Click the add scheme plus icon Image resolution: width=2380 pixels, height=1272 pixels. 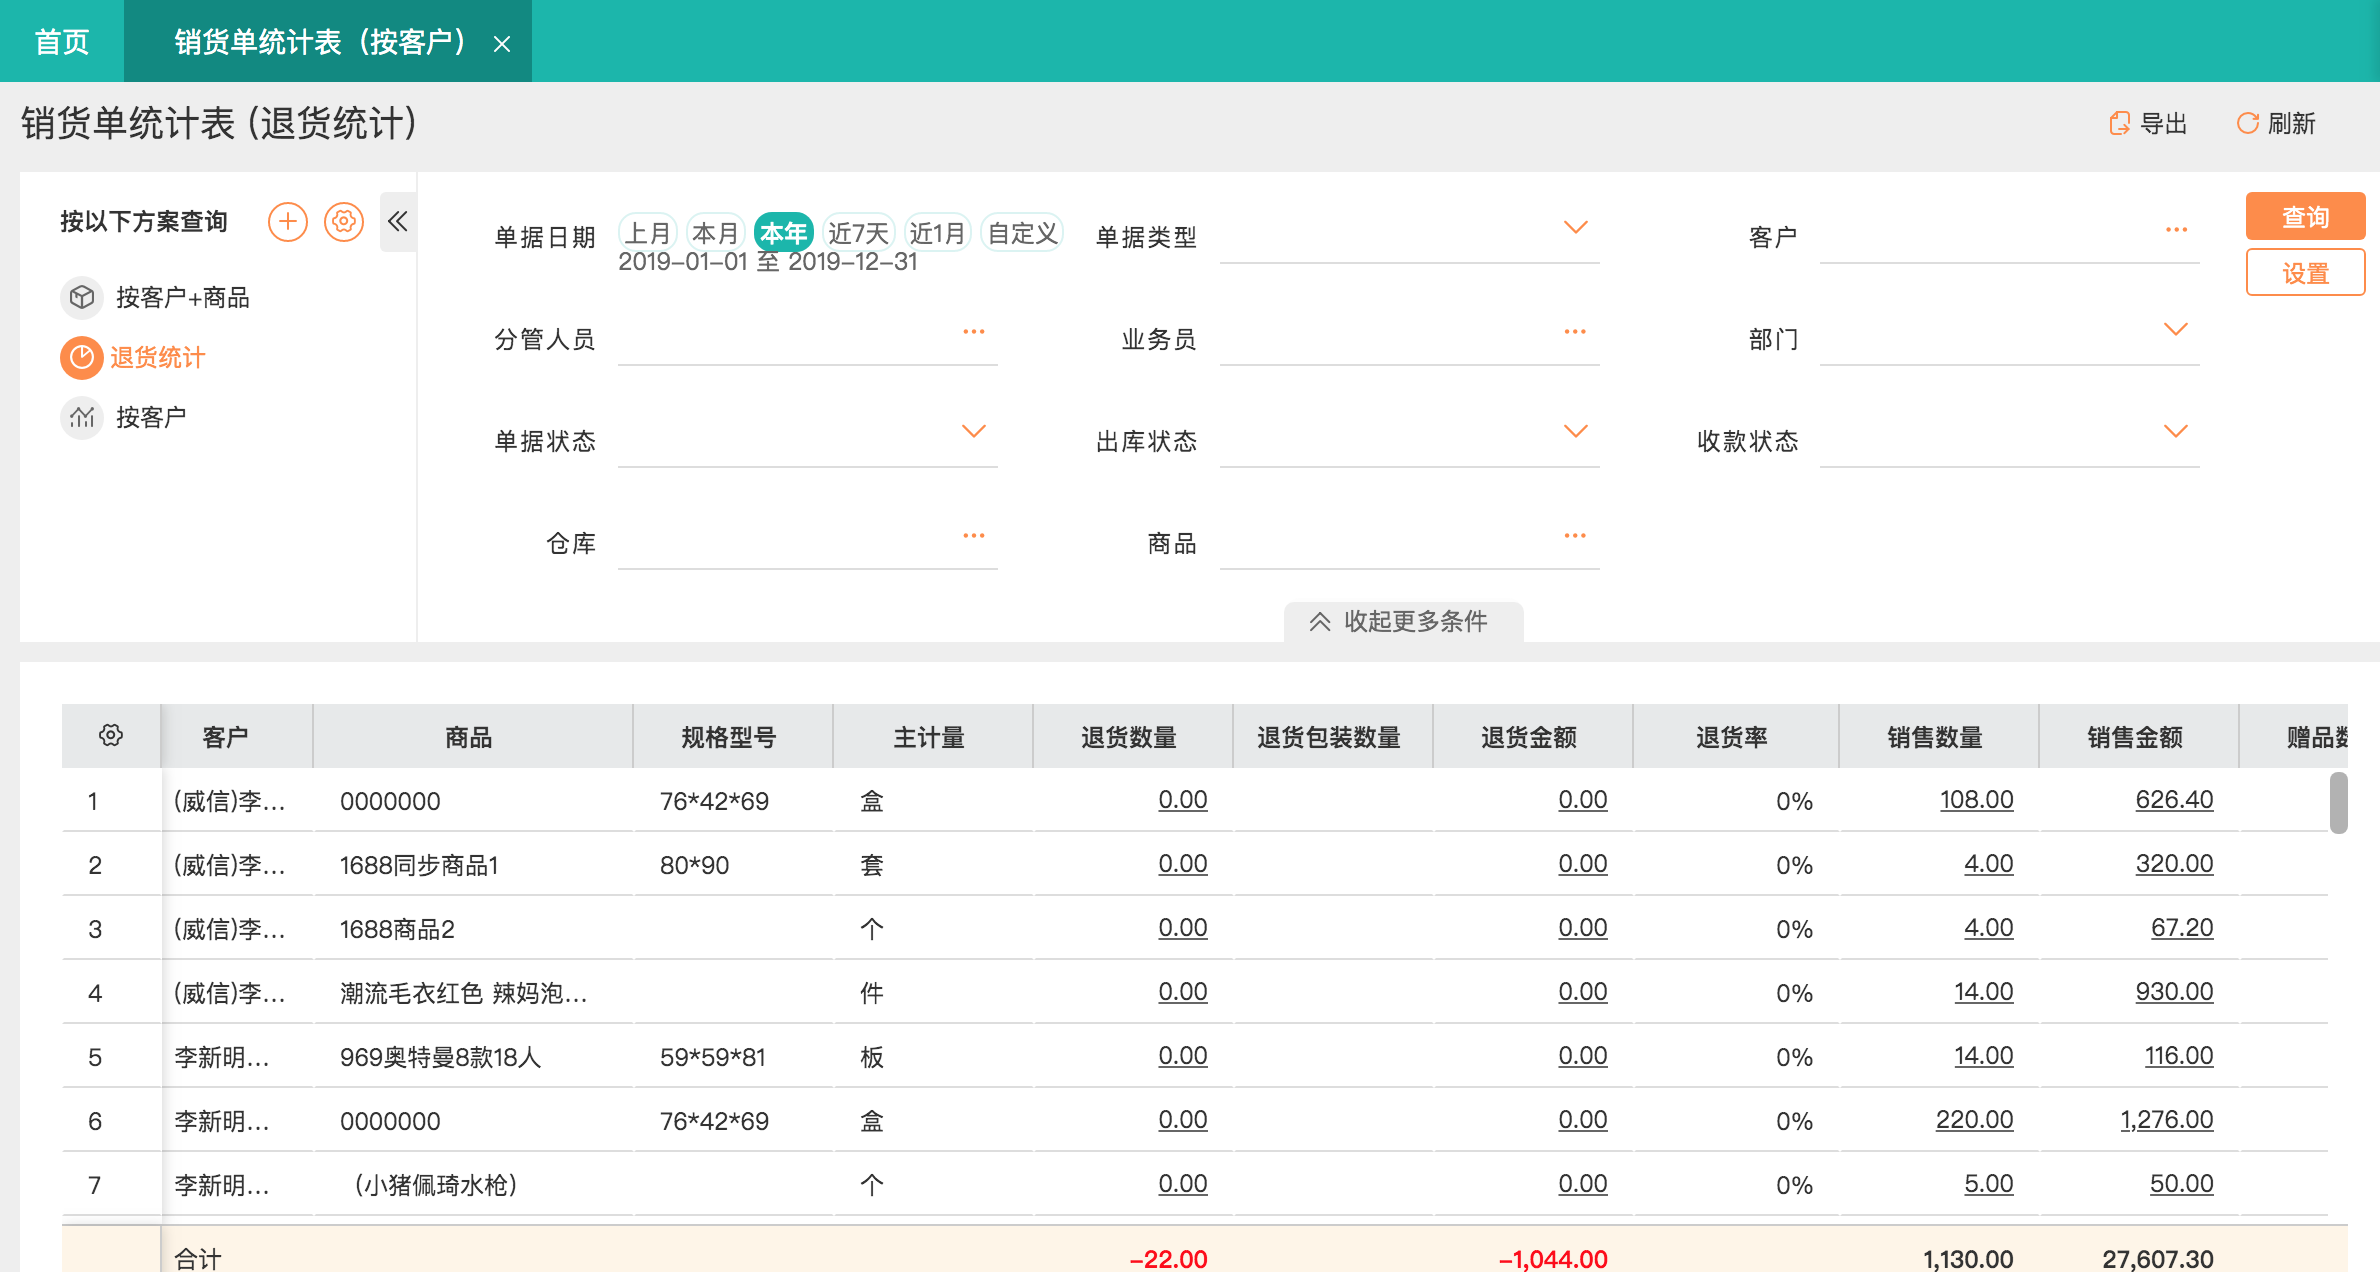click(288, 222)
